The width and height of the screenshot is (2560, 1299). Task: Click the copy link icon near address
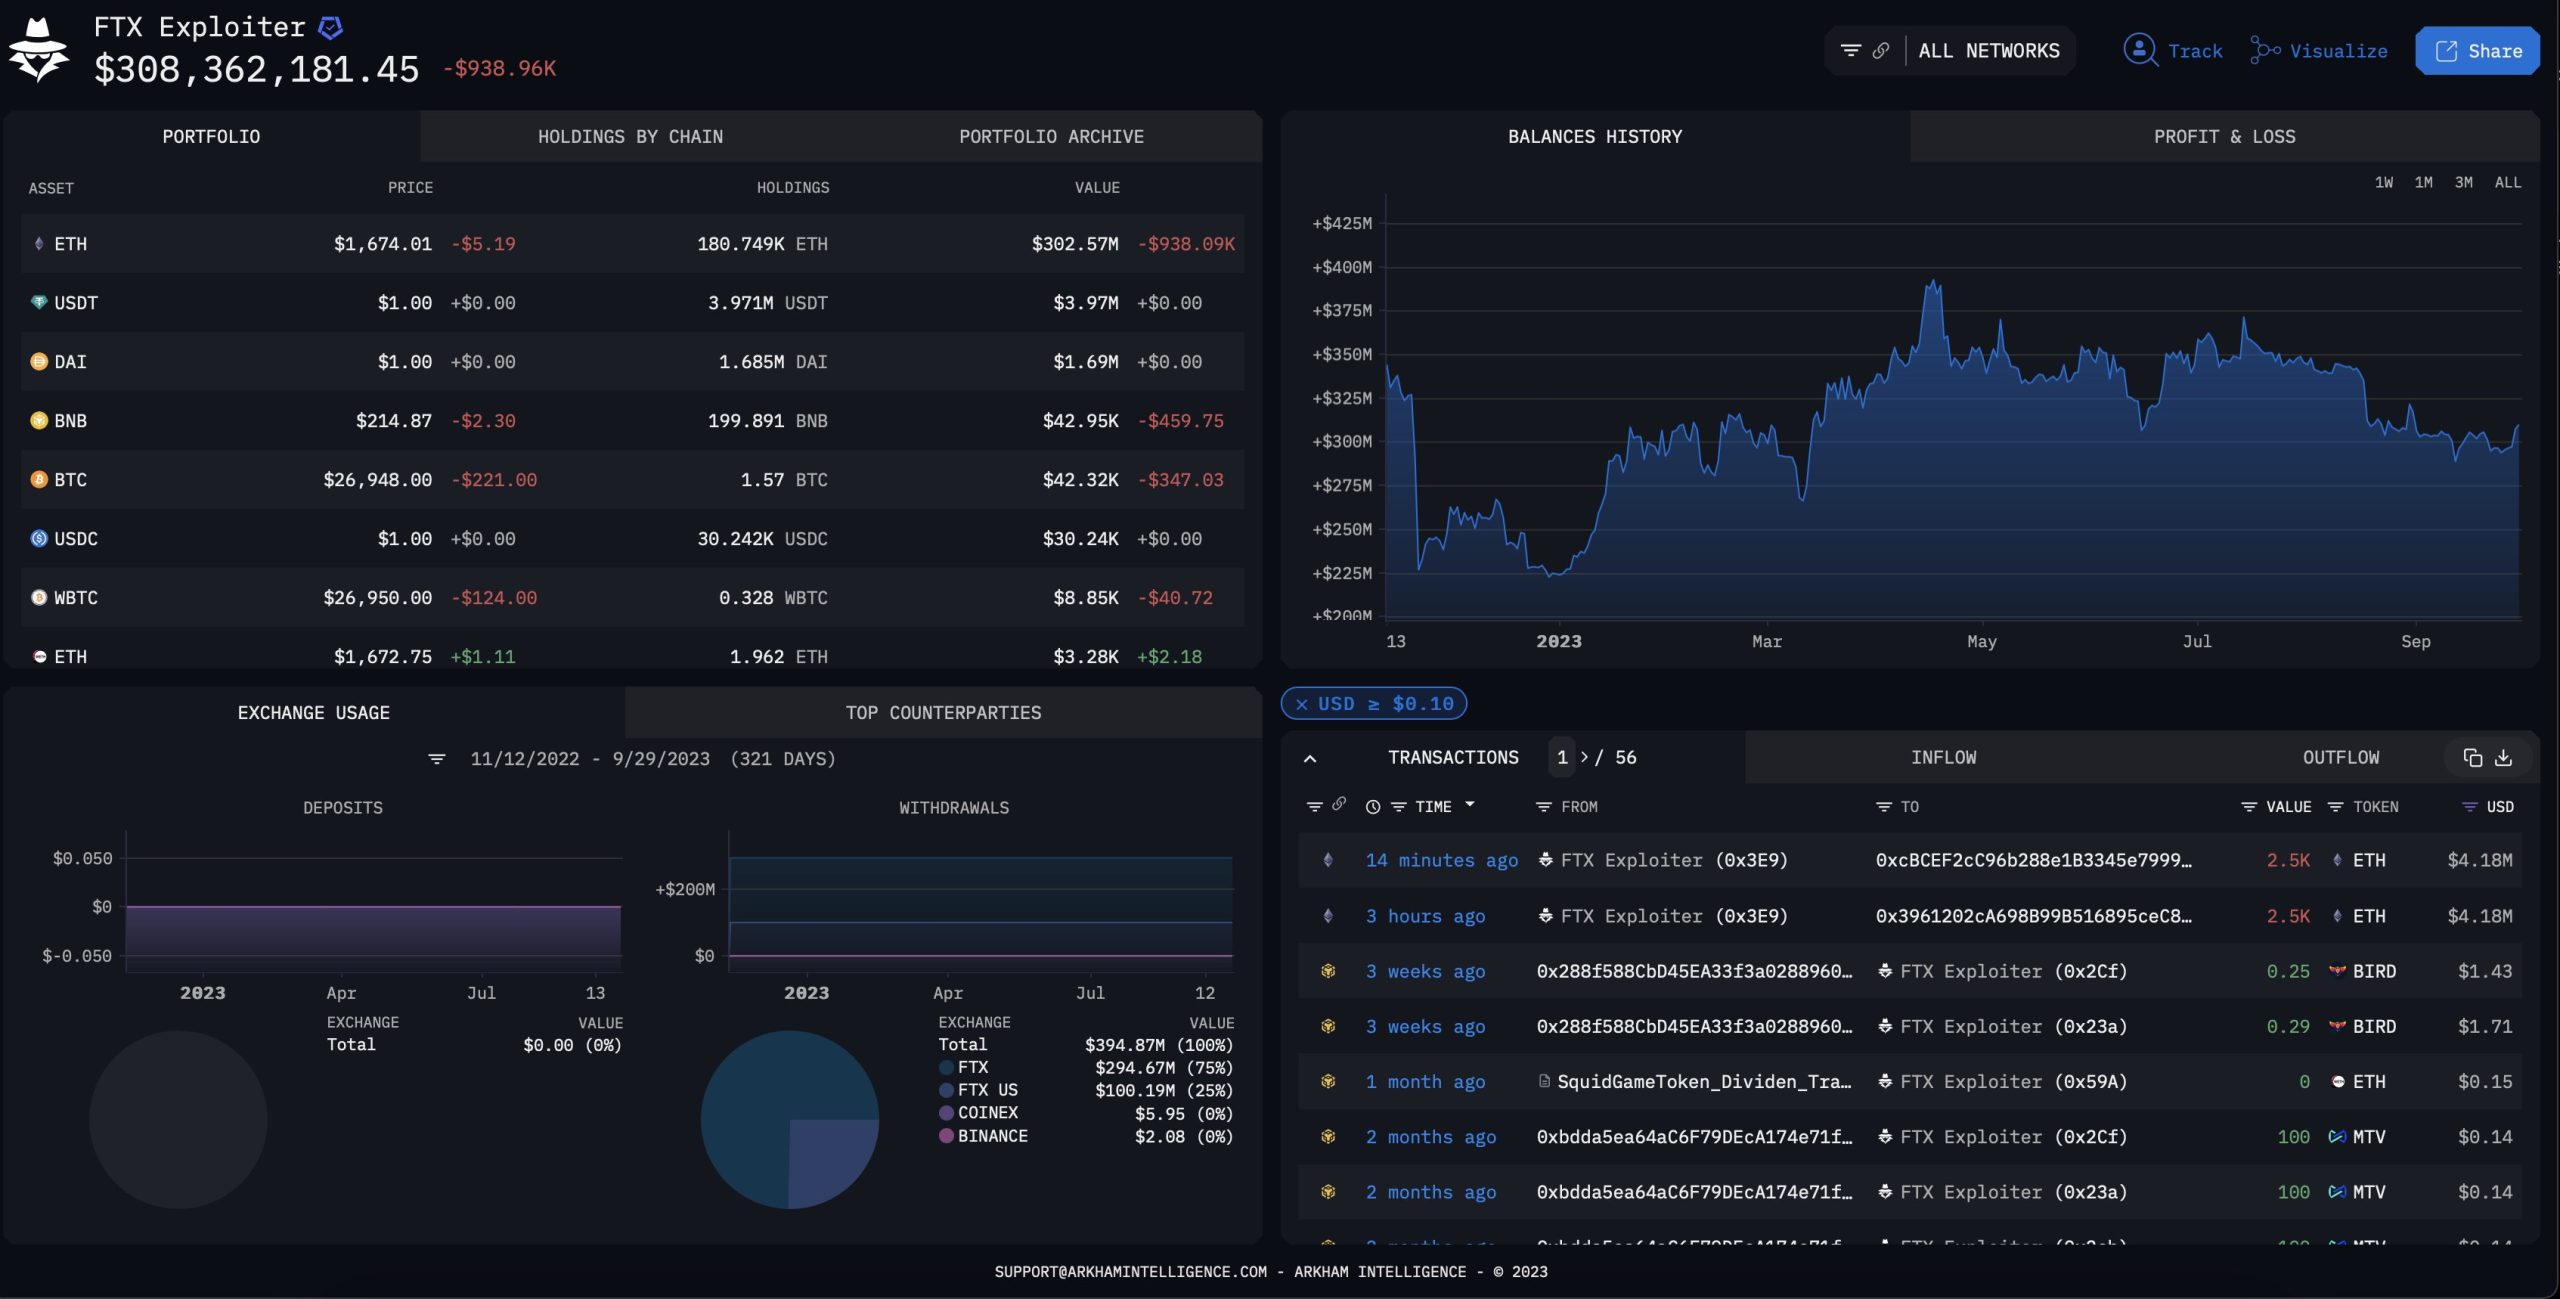pos(1879,50)
